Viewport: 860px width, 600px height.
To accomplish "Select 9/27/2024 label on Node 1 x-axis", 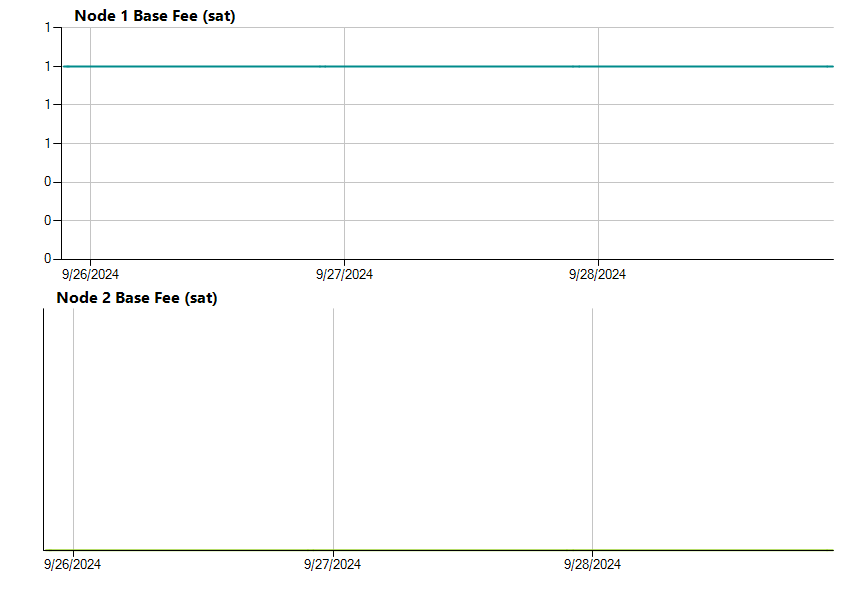I will point(344,274).
